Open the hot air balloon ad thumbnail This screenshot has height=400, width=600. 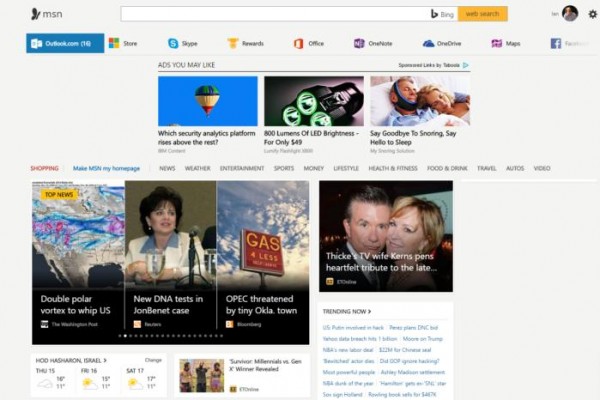207,100
